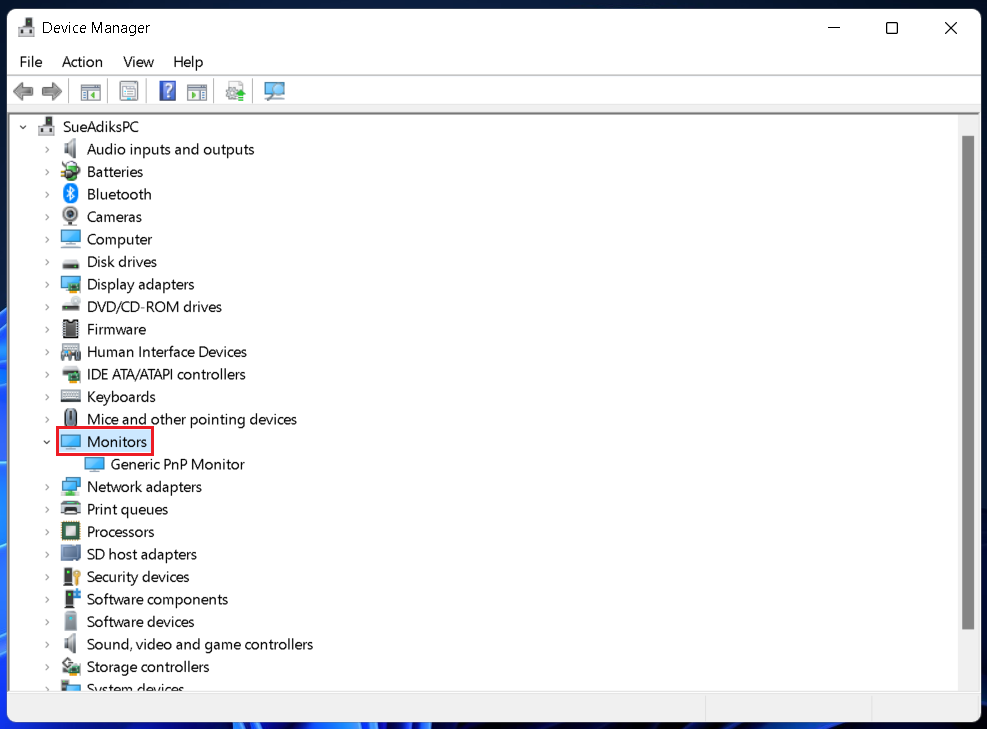Viewport: 987px width, 729px height.
Task: Open the View menu
Action: (x=138, y=62)
